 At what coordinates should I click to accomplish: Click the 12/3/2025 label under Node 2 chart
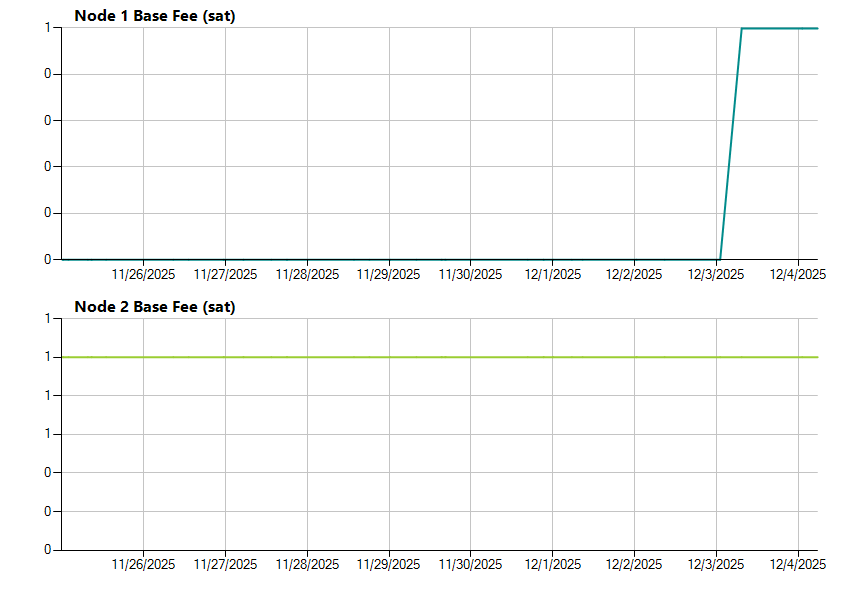pyautogui.click(x=716, y=565)
